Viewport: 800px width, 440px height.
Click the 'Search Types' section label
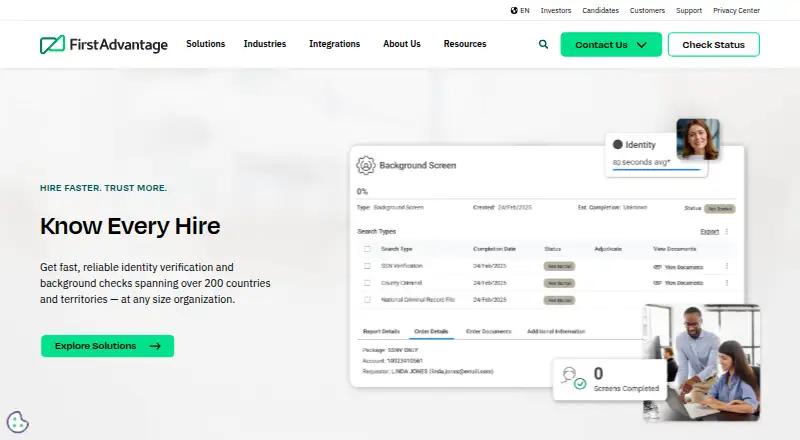[377, 231]
